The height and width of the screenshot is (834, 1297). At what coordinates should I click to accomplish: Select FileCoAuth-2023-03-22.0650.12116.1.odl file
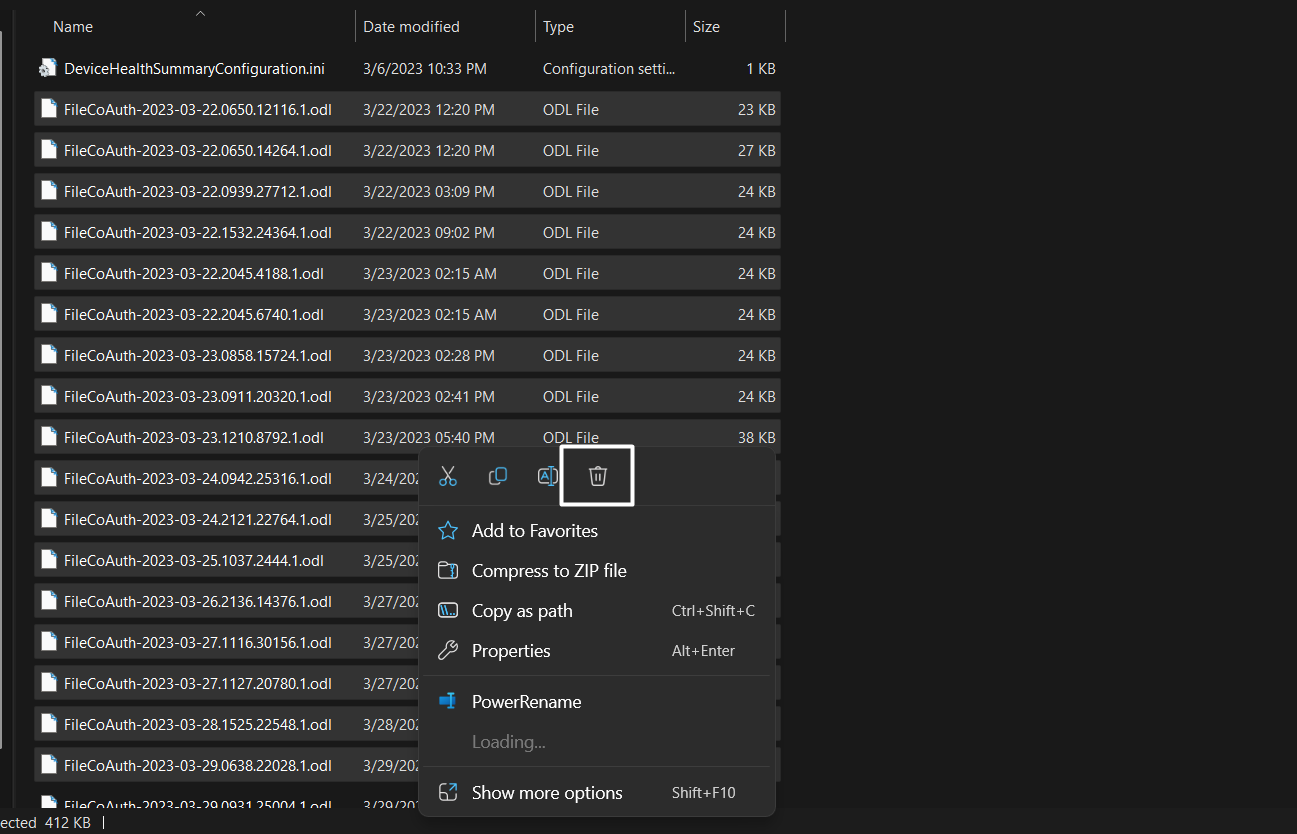click(197, 110)
